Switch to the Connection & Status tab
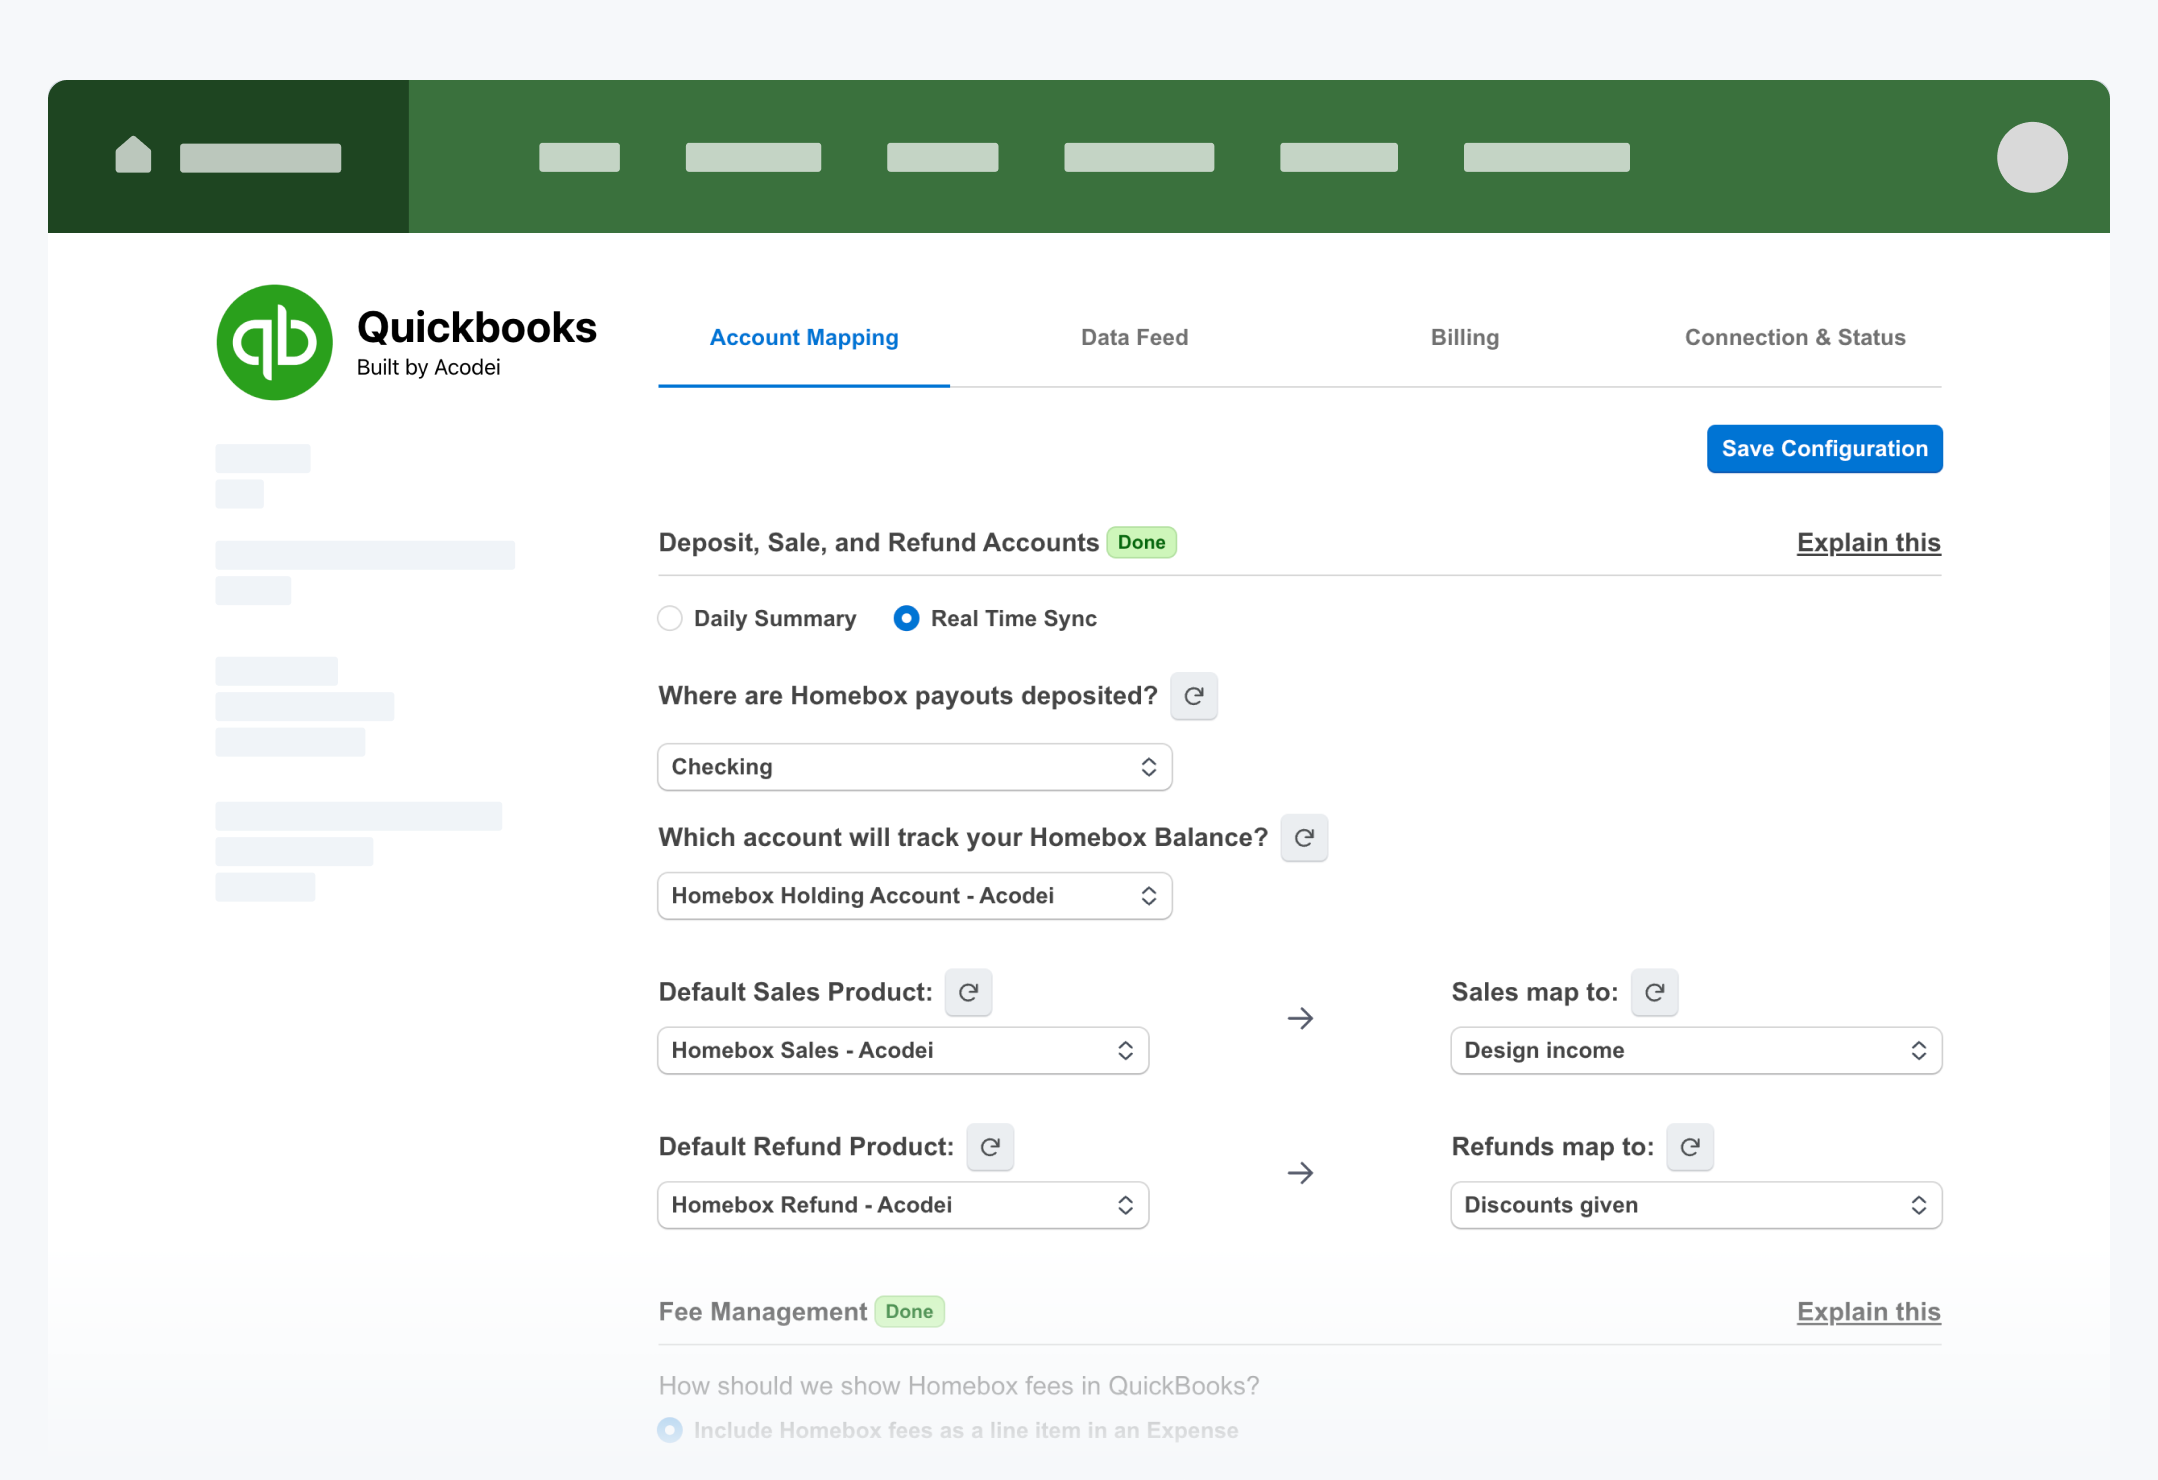 pos(1796,338)
